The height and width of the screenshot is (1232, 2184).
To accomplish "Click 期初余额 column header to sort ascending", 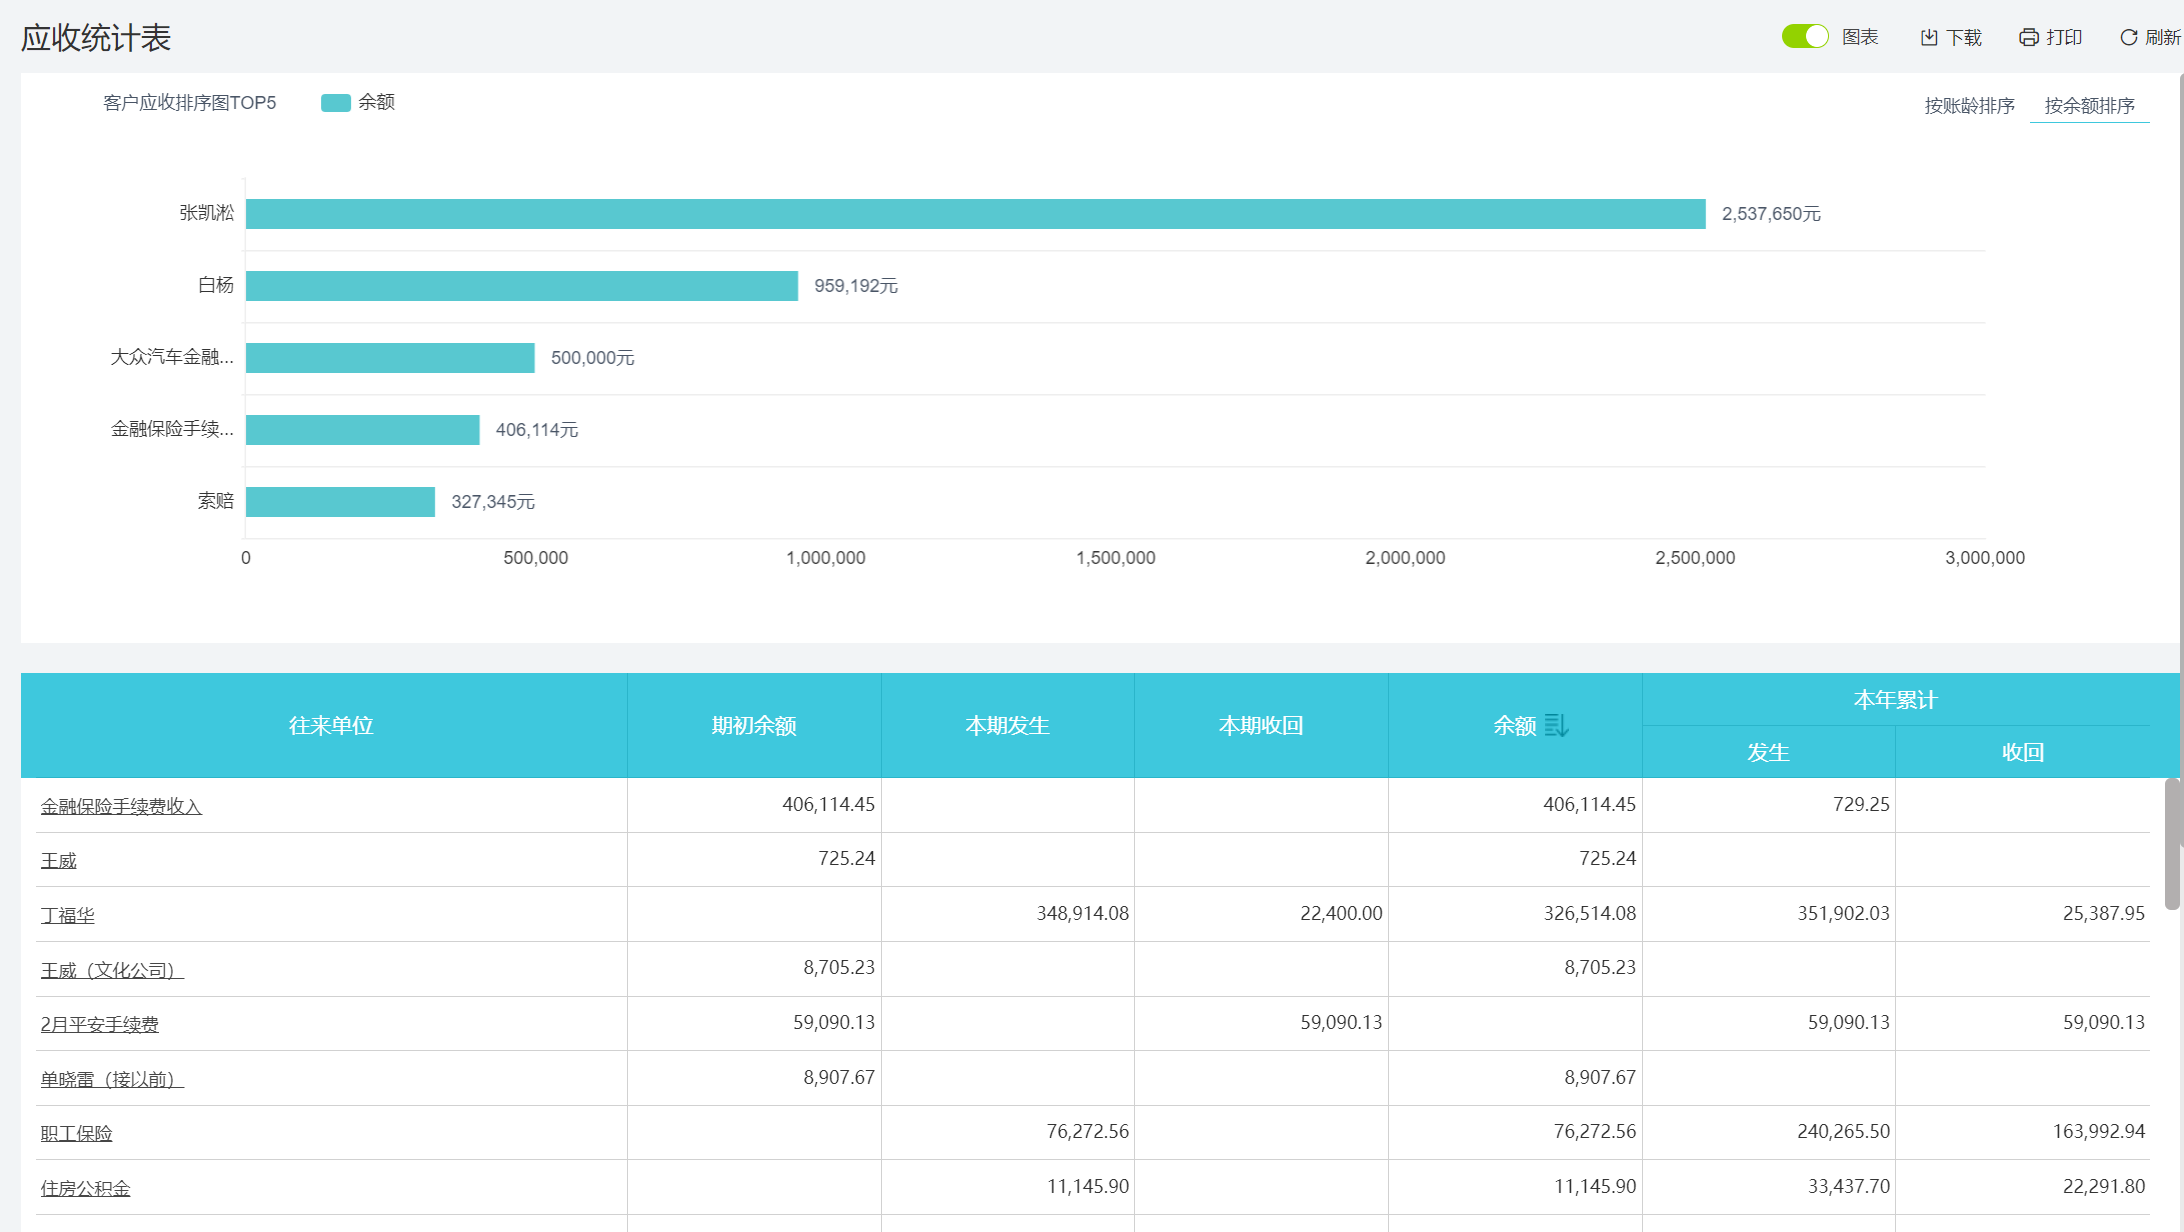I will click(x=753, y=726).
